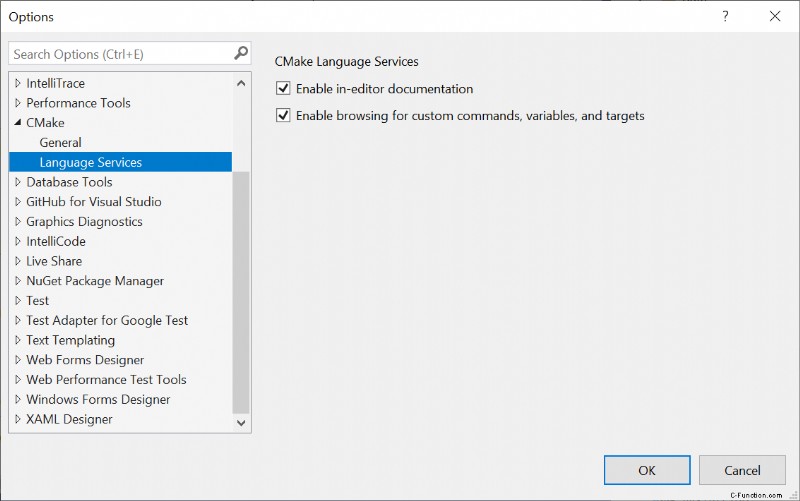This screenshot has height=501, width=800.
Task: Click the tree scrollbar down arrow
Action: click(241, 423)
